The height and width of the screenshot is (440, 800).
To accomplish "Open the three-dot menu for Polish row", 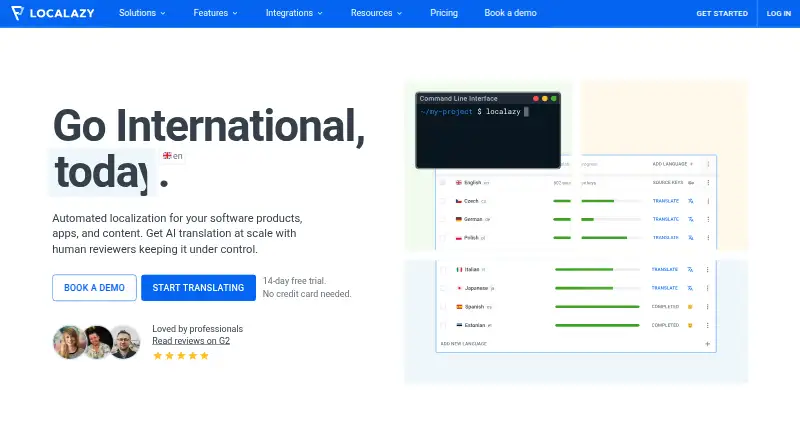I will click(x=708, y=238).
